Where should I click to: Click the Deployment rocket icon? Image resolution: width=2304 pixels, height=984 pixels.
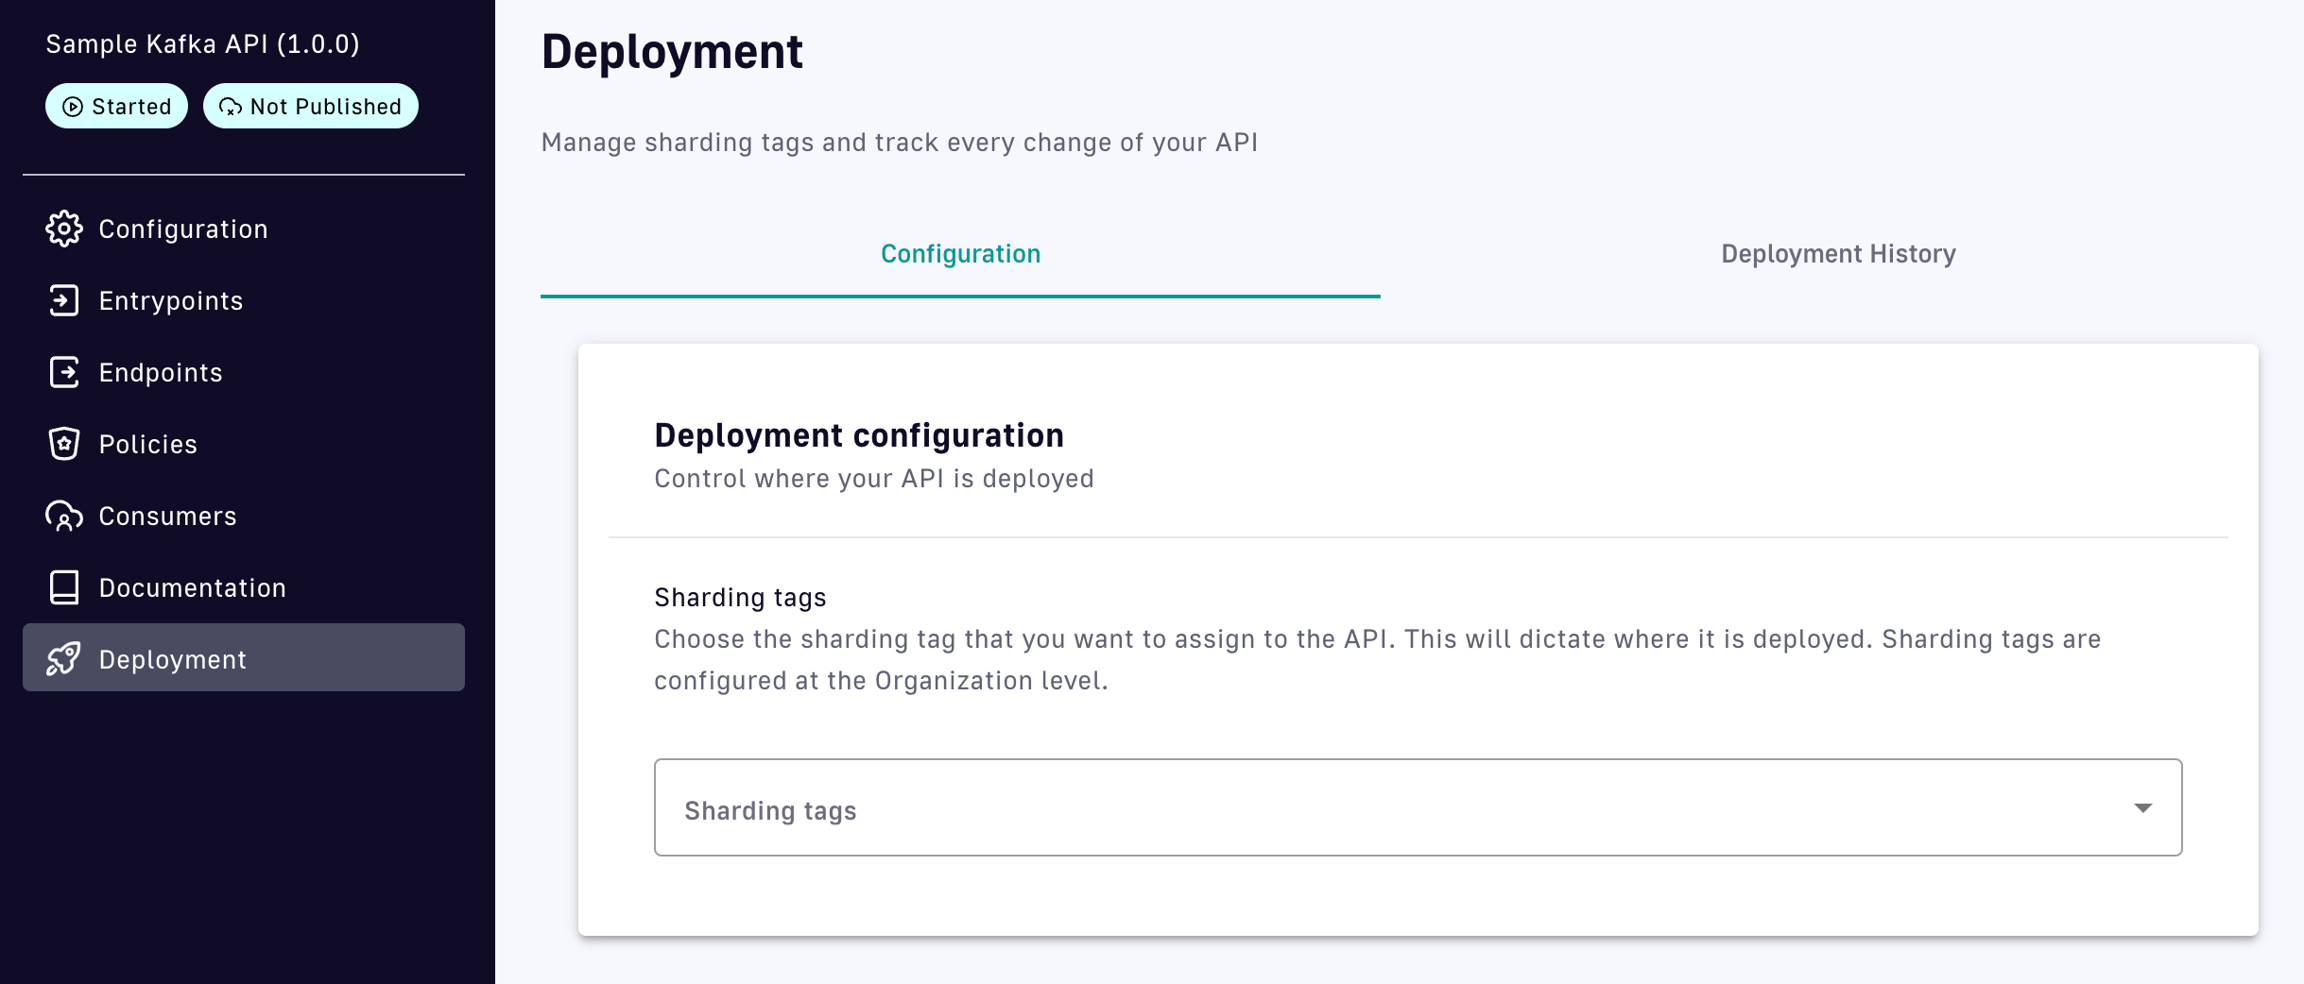[64, 659]
